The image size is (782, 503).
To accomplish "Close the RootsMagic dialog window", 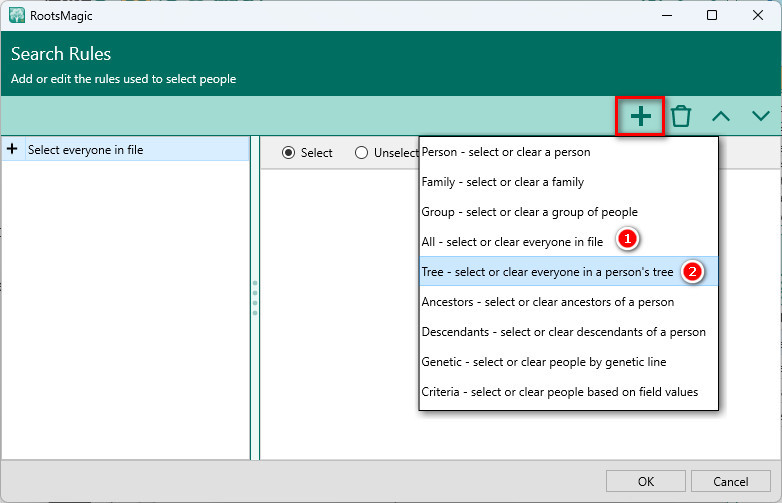I will [x=757, y=15].
